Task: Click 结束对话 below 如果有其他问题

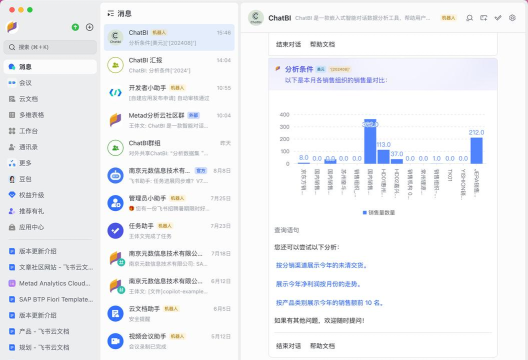Action: [288, 346]
